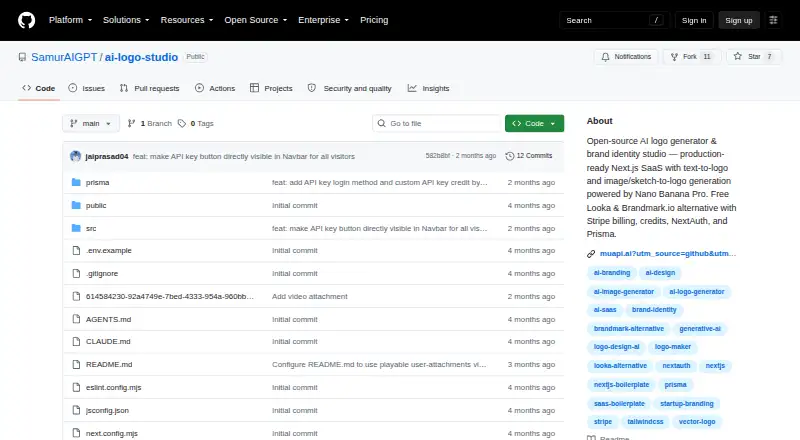800x440 pixels.
Task: Open the generative-ai topic tag
Action: click(x=700, y=329)
